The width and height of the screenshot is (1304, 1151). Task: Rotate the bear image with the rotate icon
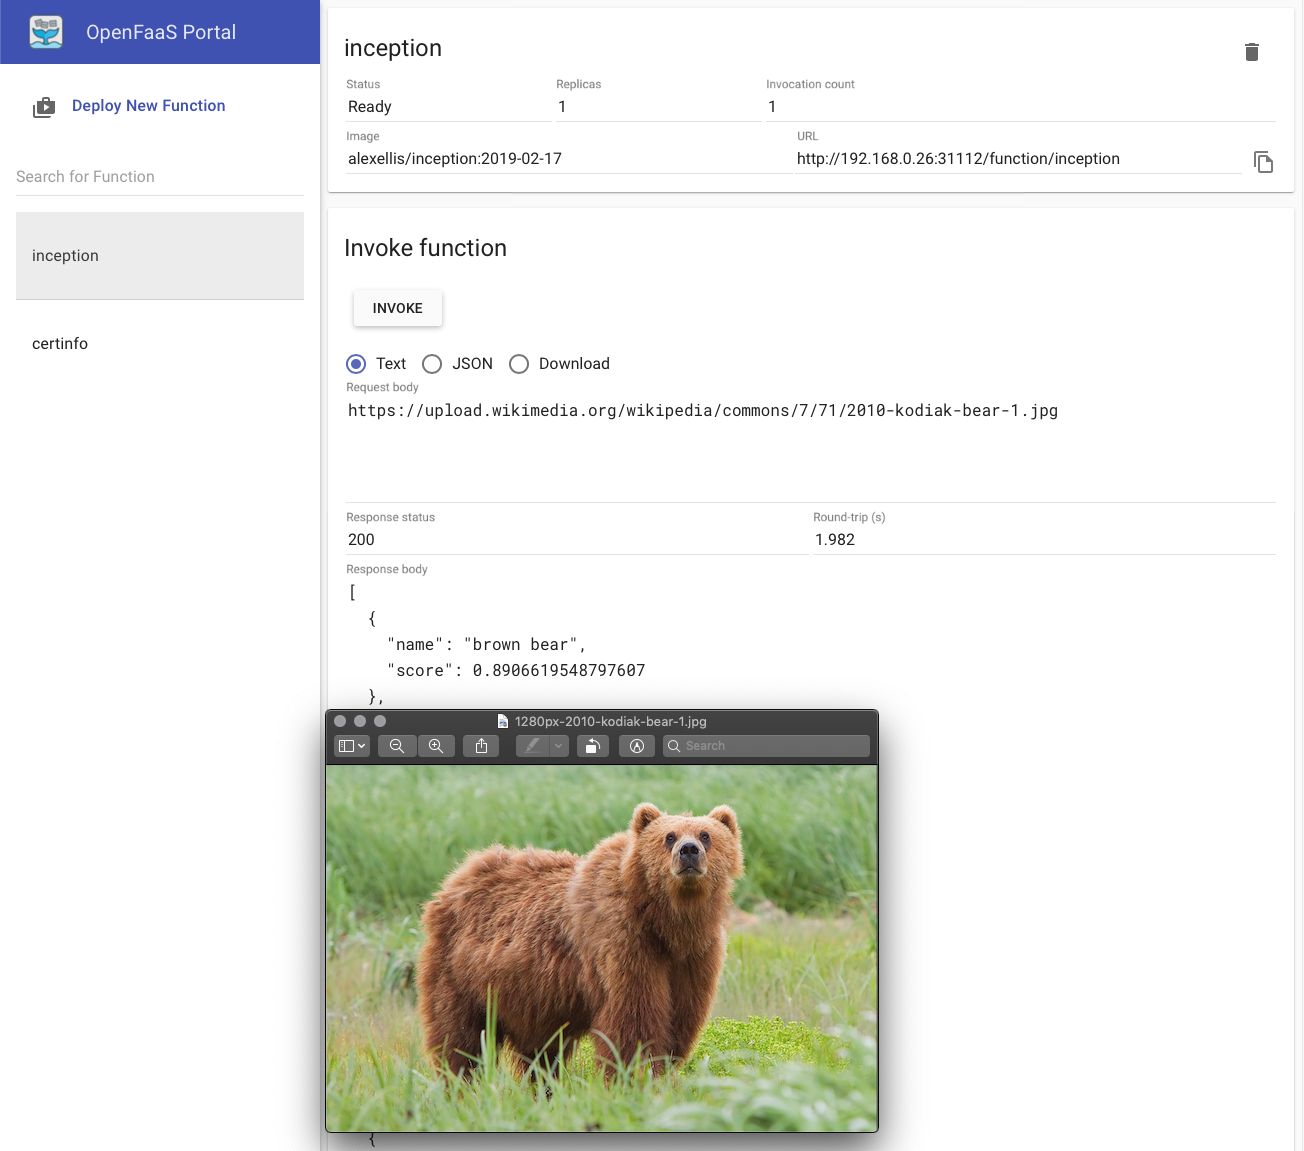tap(593, 746)
